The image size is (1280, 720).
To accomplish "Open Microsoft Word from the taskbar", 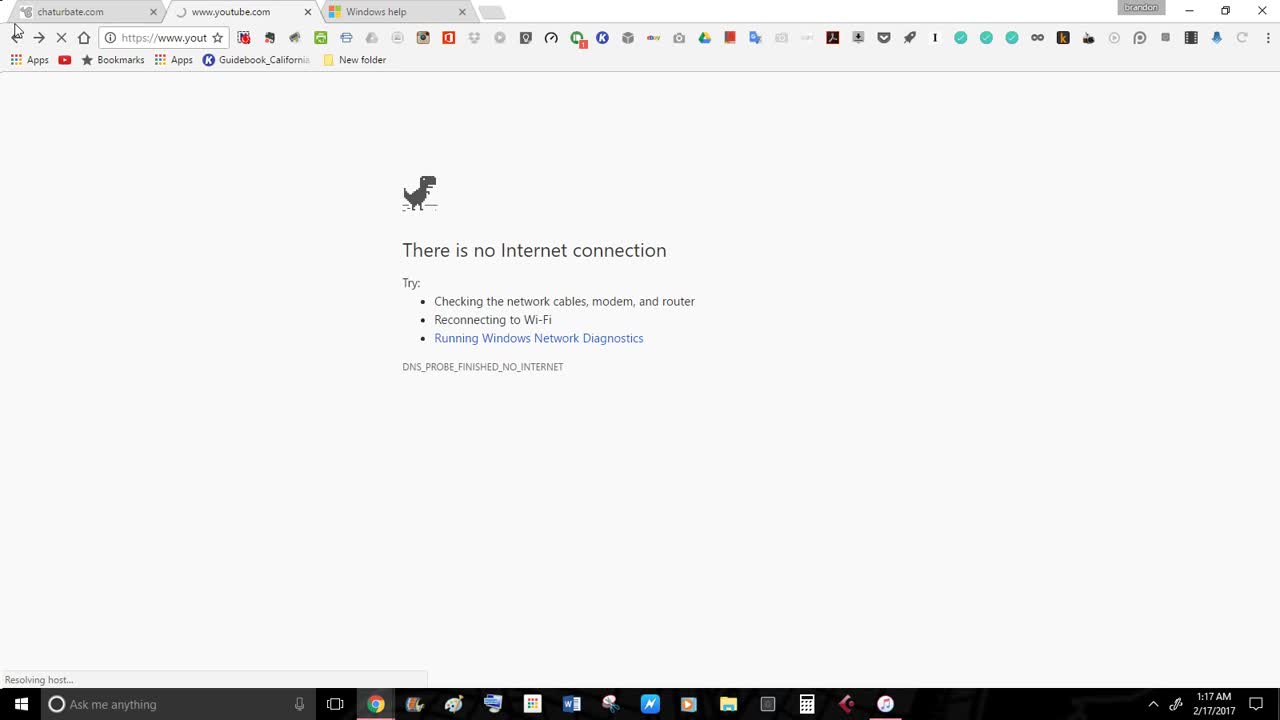I will pyautogui.click(x=571, y=704).
